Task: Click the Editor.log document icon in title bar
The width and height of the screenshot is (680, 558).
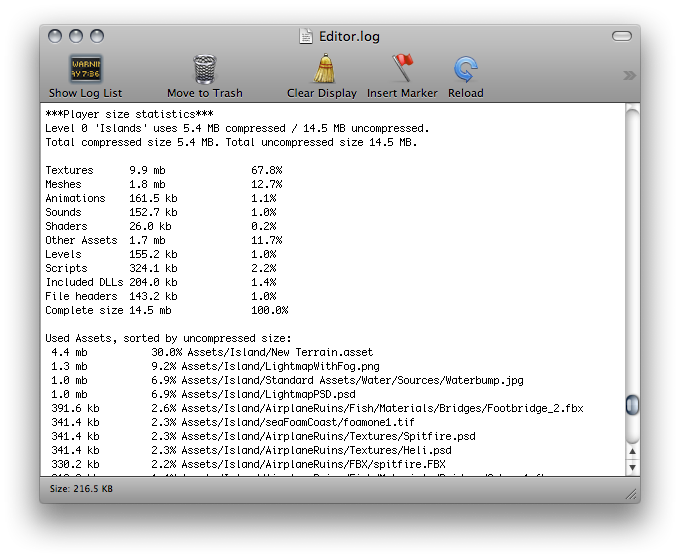Action: pyautogui.click(x=306, y=37)
